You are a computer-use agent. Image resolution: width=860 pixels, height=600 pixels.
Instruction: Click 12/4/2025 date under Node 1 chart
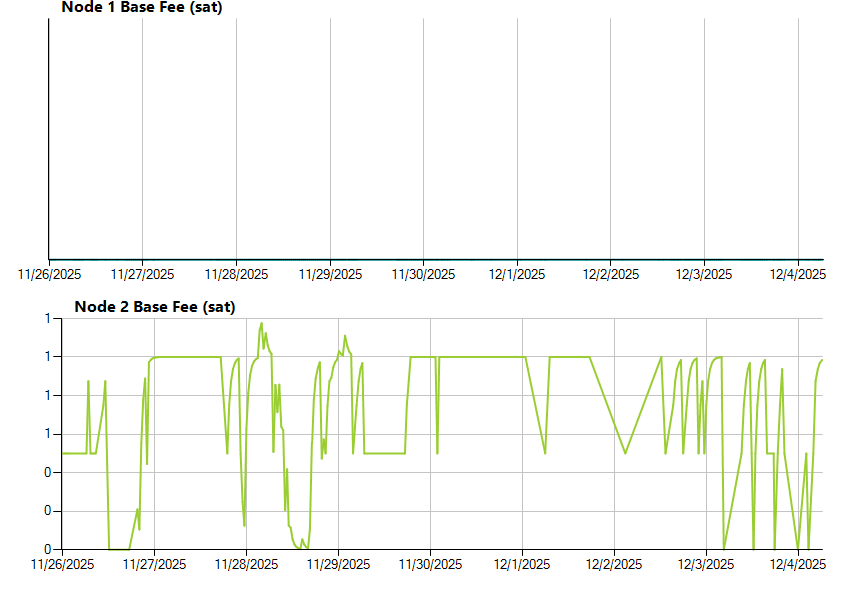point(797,273)
